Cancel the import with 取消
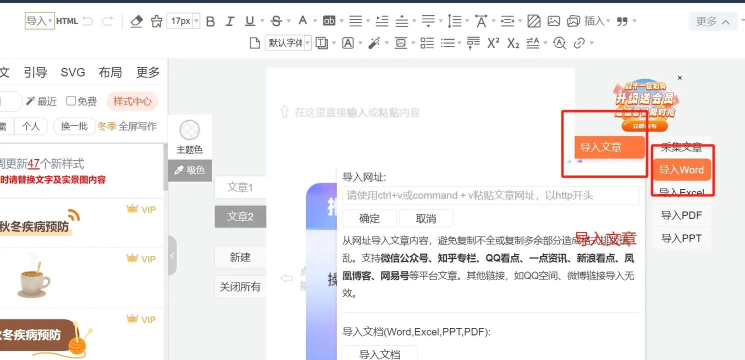 point(426,218)
